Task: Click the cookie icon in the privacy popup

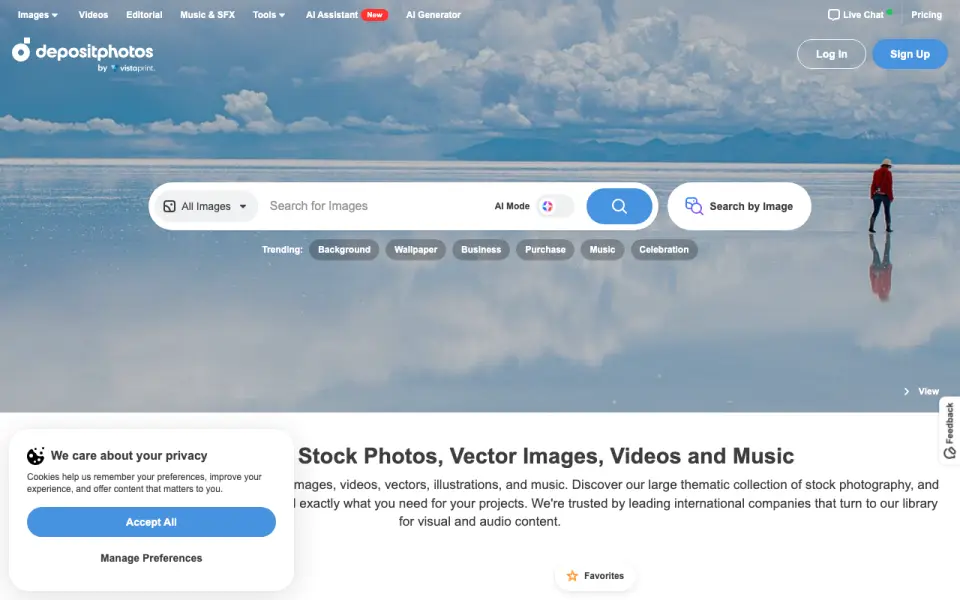Action: (36, 456)
